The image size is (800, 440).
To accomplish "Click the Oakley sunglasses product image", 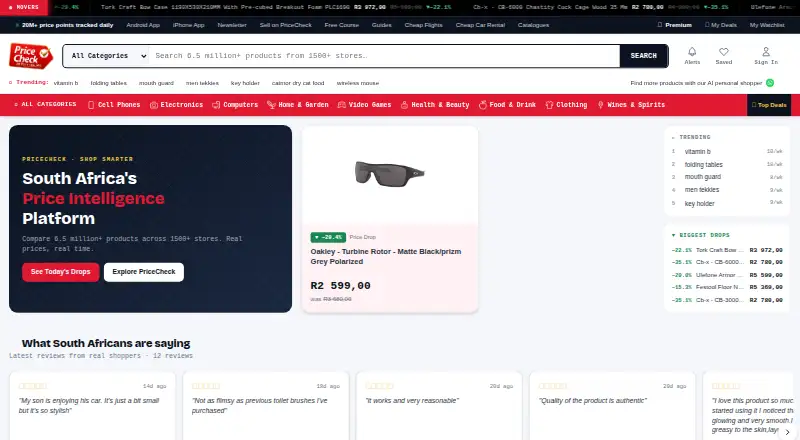I will (390, 174).
